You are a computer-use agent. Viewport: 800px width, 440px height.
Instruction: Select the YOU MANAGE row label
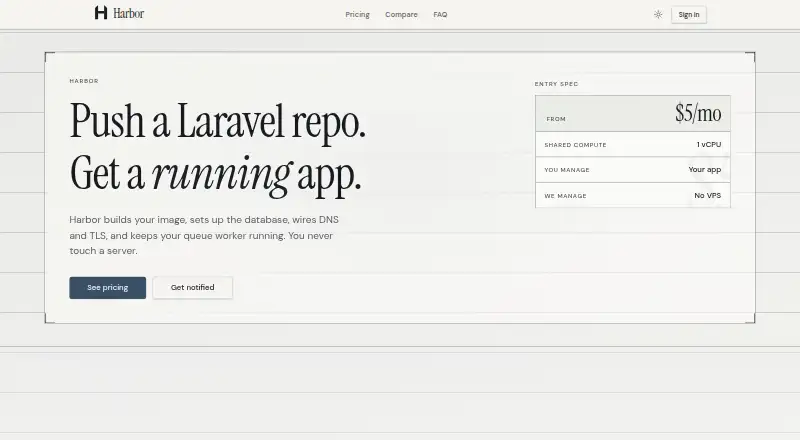point(567,170)
